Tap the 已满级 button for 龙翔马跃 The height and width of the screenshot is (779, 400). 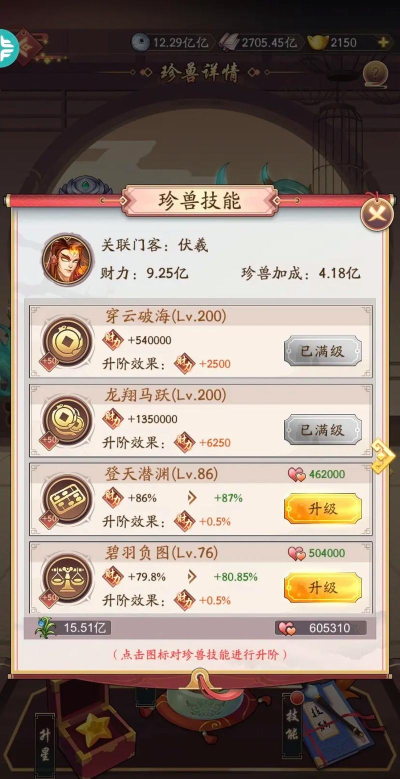click(323, 430)
